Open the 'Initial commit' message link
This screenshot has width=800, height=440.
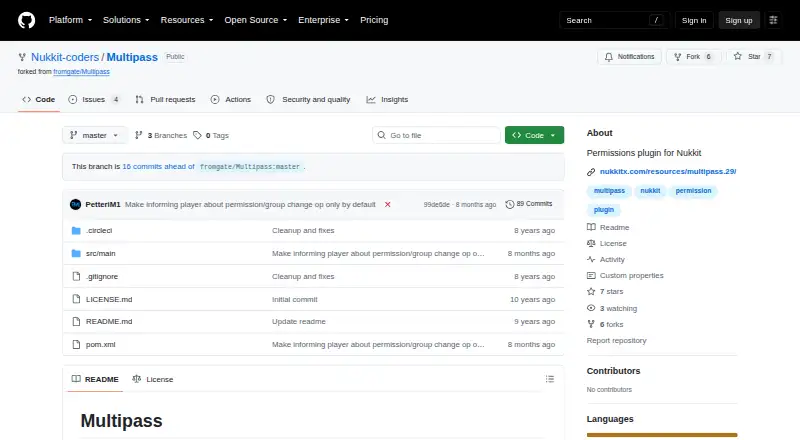[x=294, y=299]
